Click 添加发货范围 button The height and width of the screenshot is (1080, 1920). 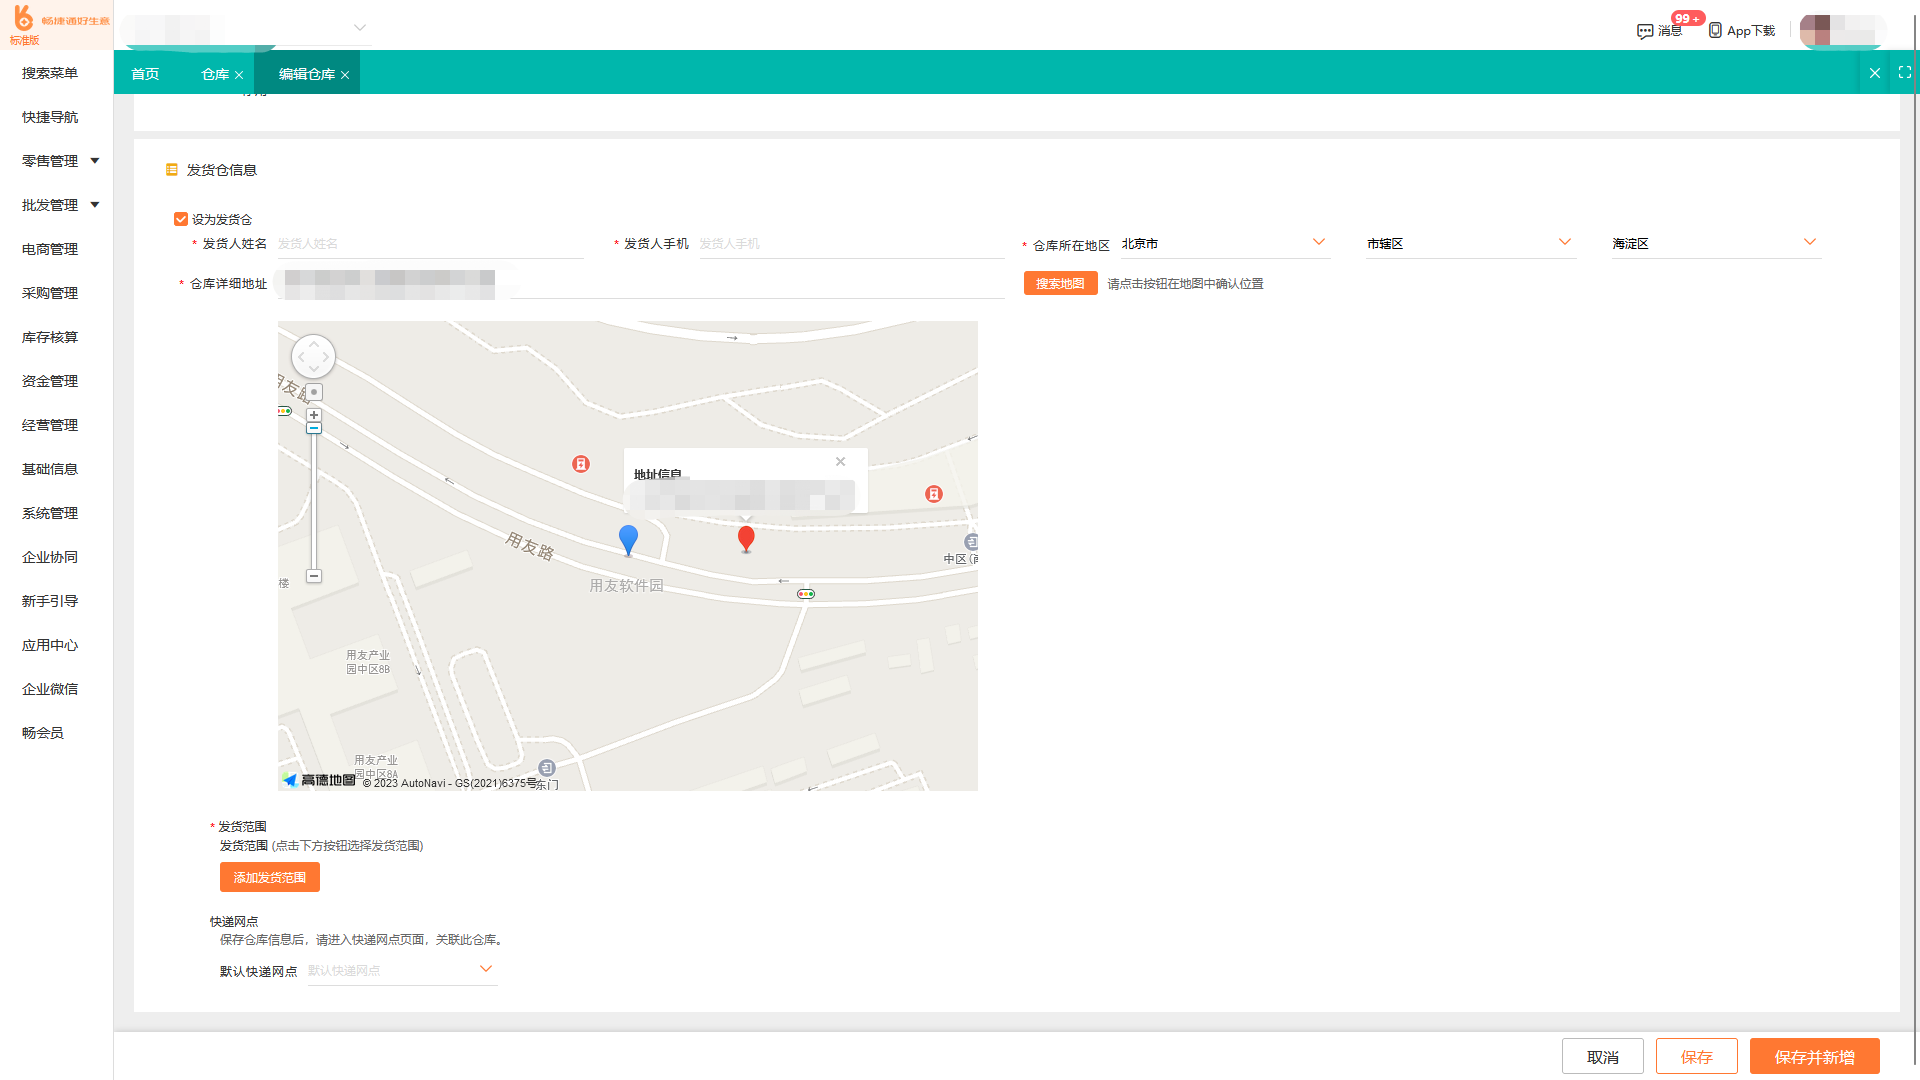(x=269, y=877)
